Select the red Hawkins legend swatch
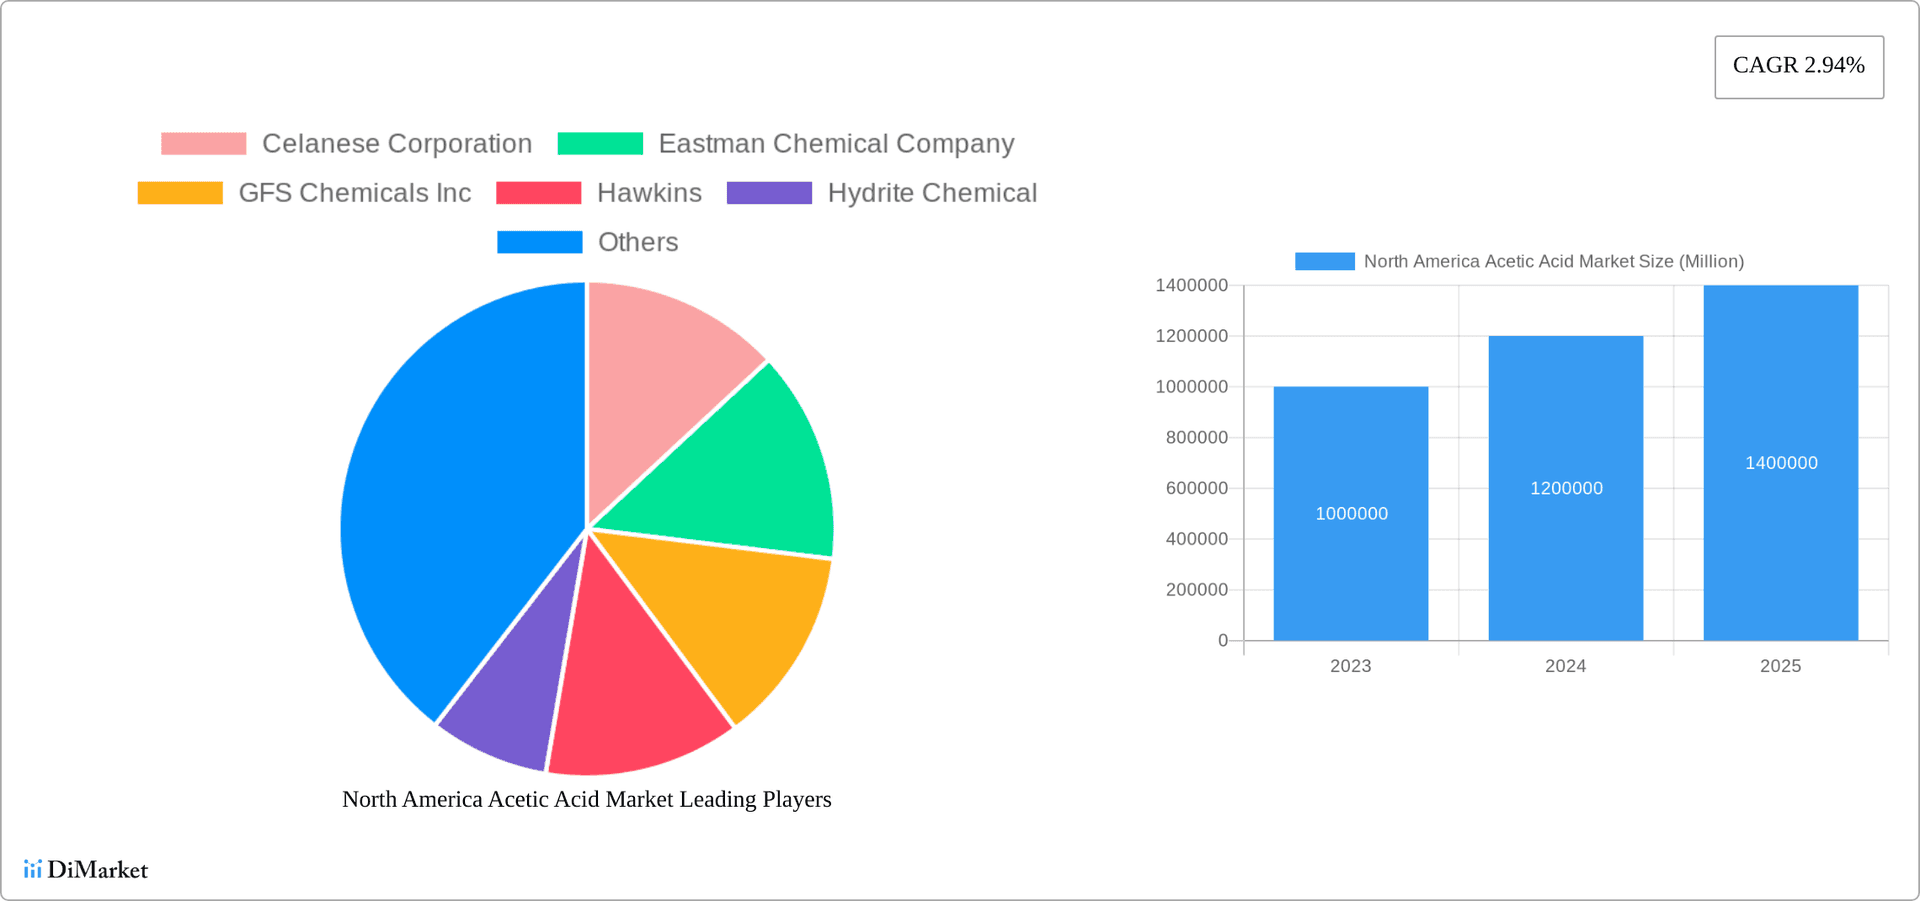 (x=538, y=192)
